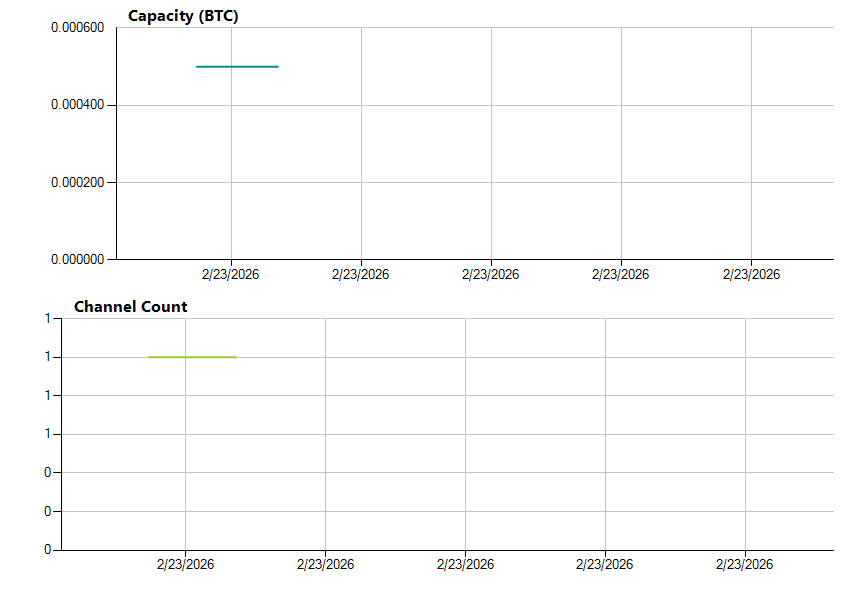
Task: Click the "Capacity (BTC)" chart title
Action: tap(183, 15)
